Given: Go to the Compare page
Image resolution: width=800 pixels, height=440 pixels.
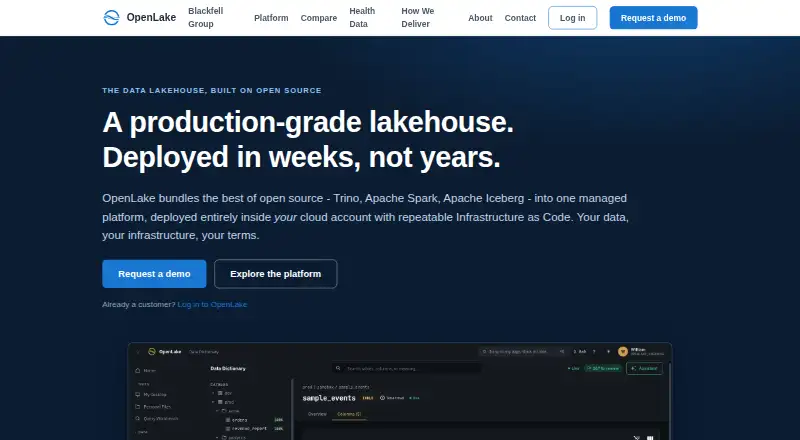Looking at the screenshot, I should [x=318, y=18].
